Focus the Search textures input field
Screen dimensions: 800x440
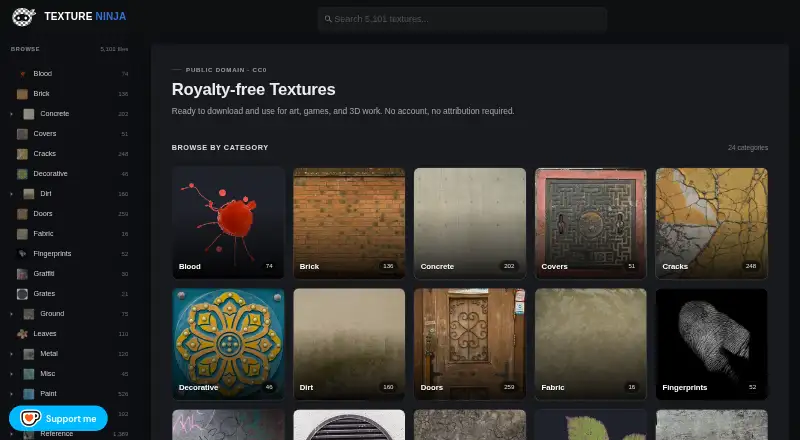click(462, 19)
